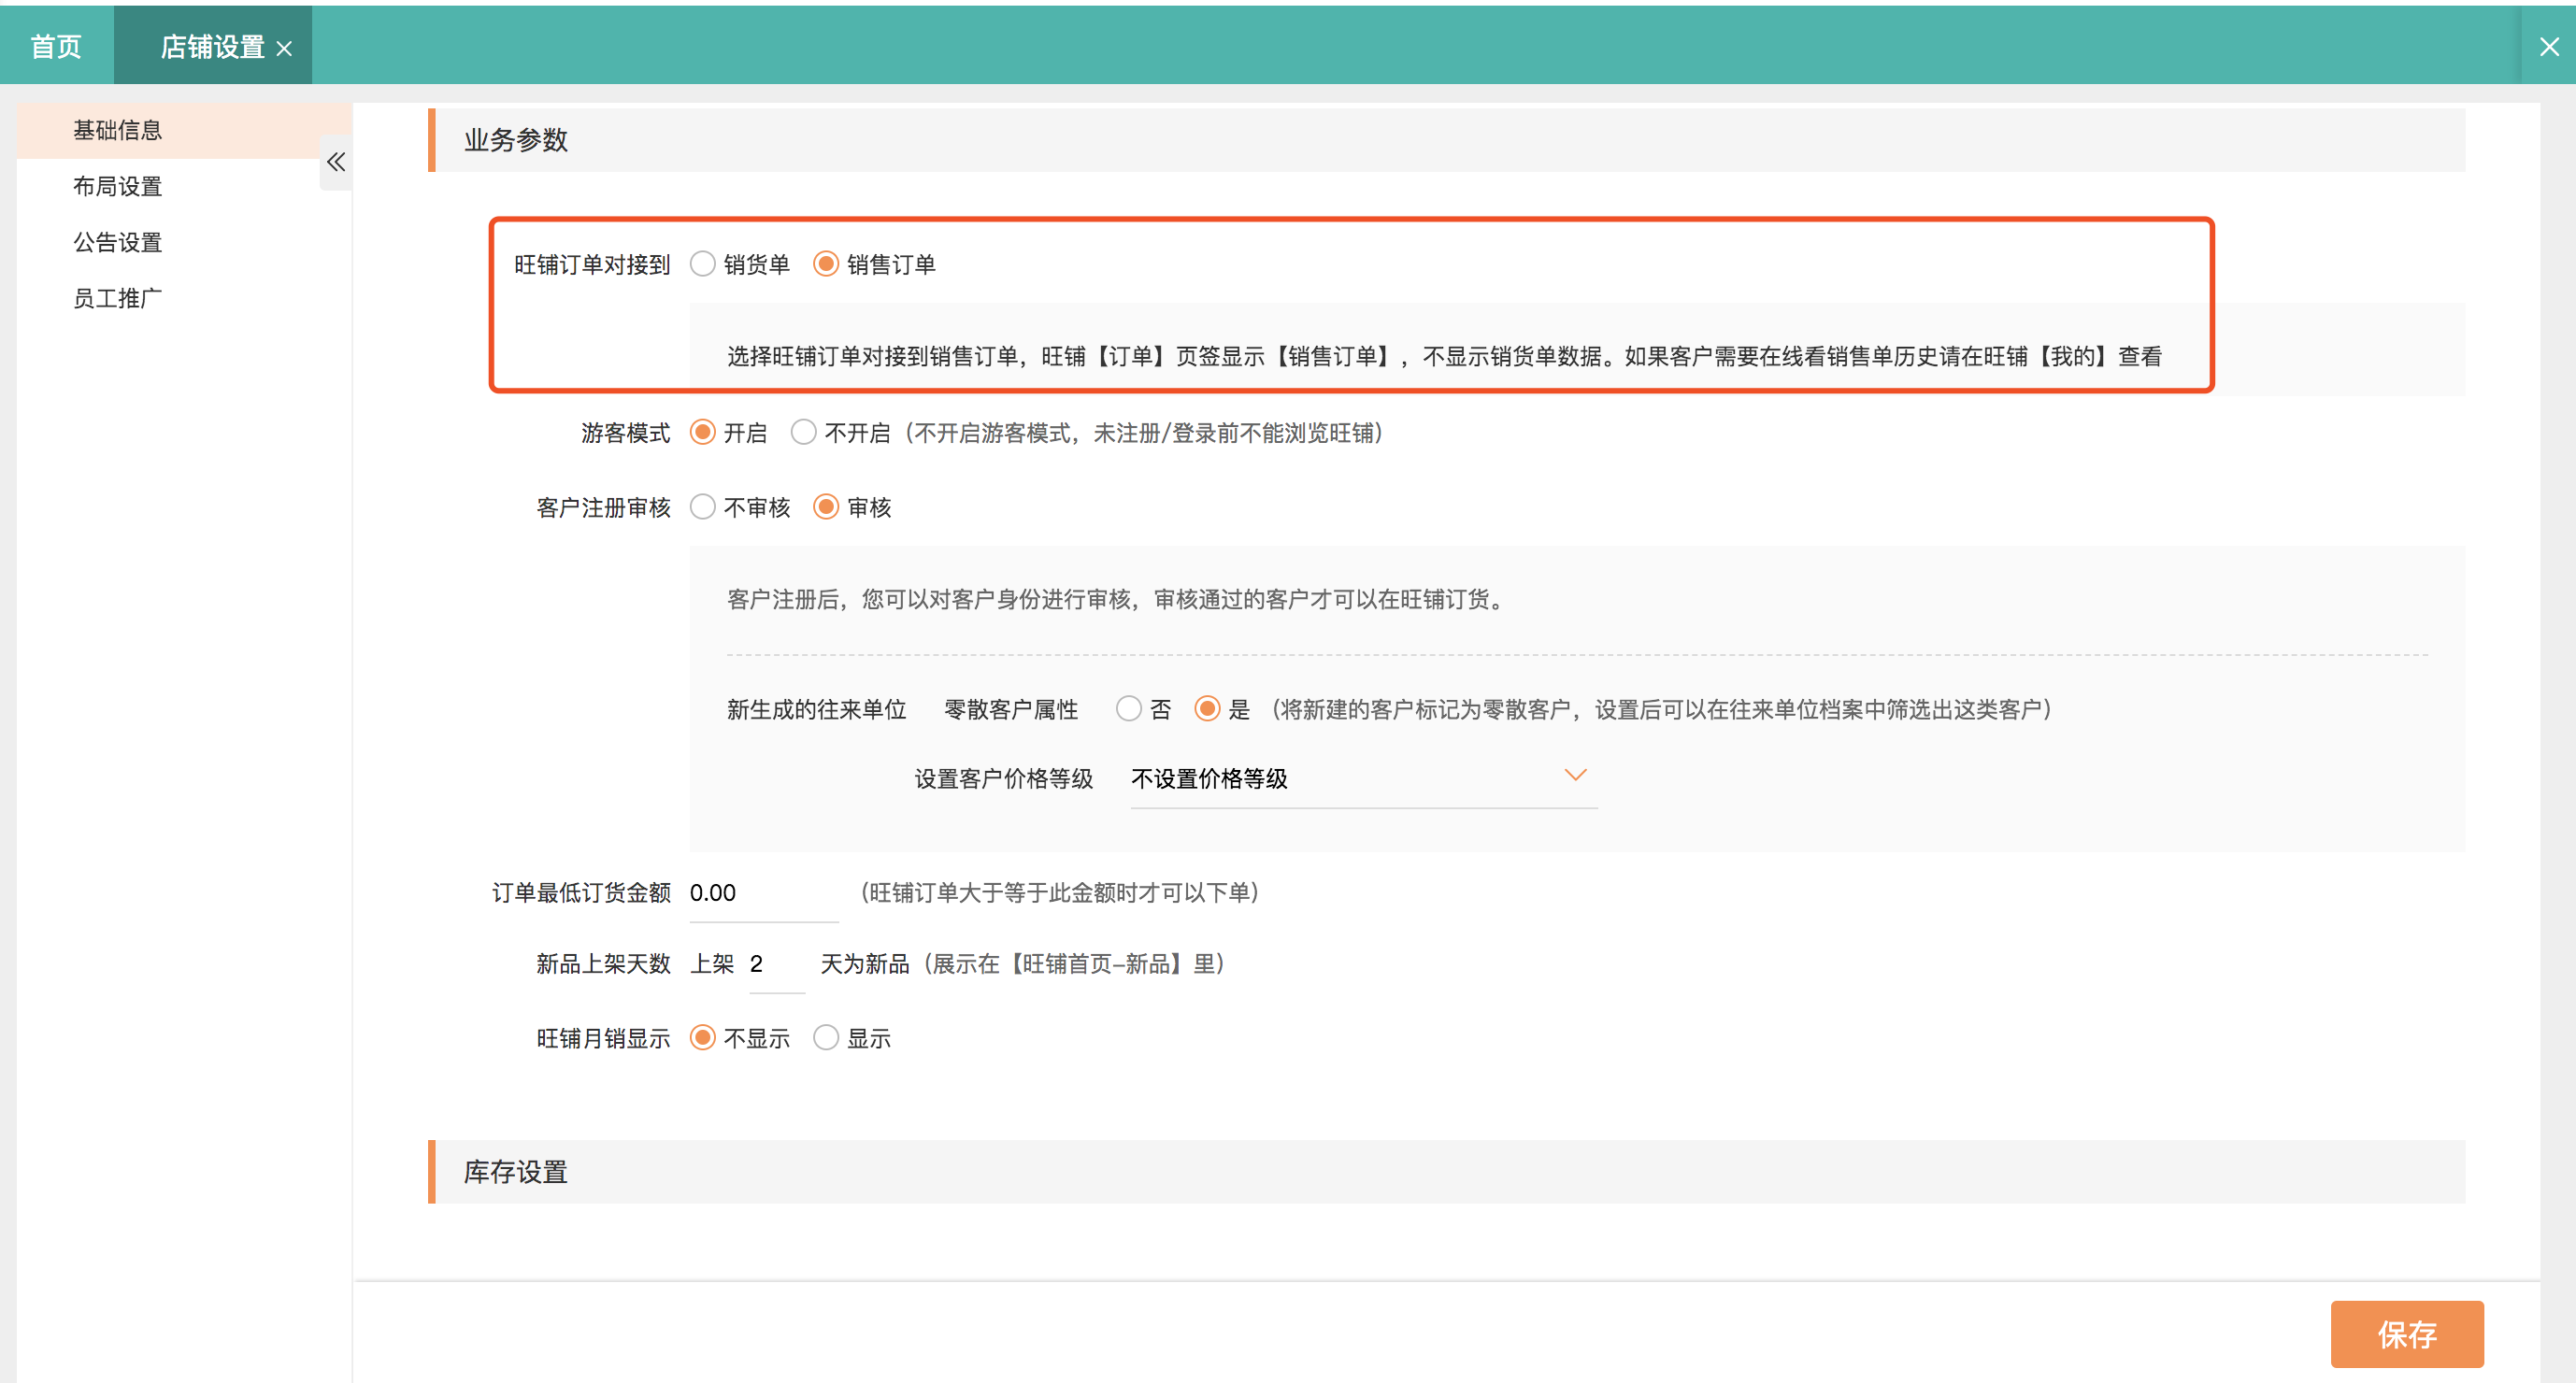Image resolution: width=2576 pixels, height=1383 pixels.
Task: Select 销货单 radio button
Action: [x=700, y=264]
